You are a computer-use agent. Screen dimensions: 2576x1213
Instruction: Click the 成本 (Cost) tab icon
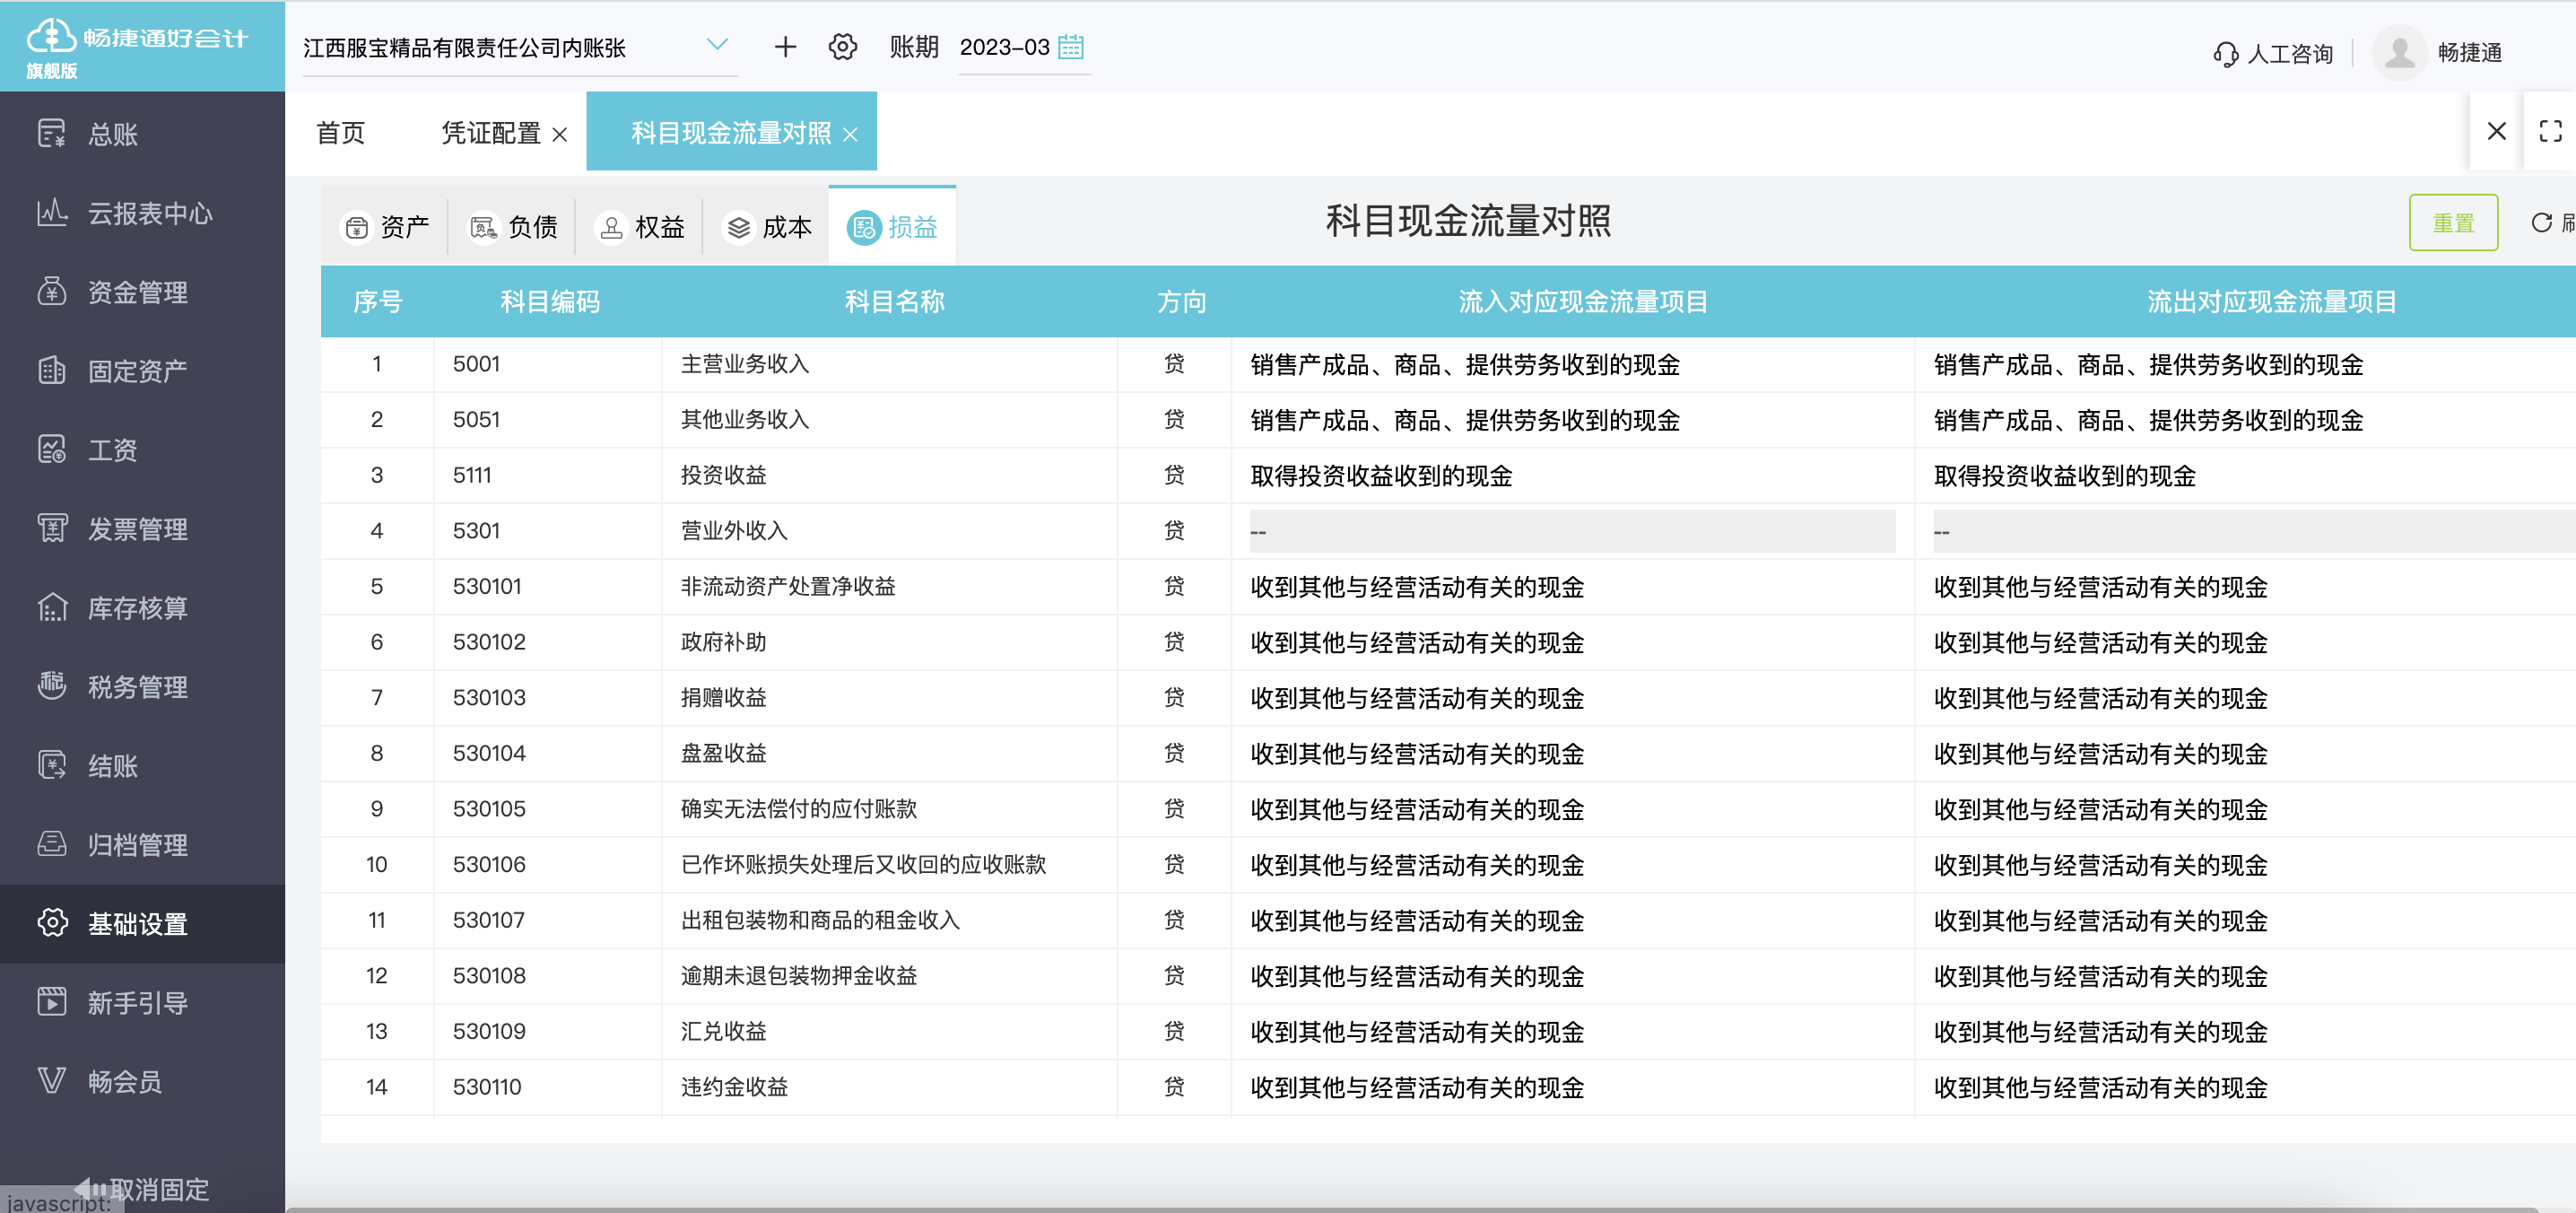pyautogui.click(x=736, y=227)
